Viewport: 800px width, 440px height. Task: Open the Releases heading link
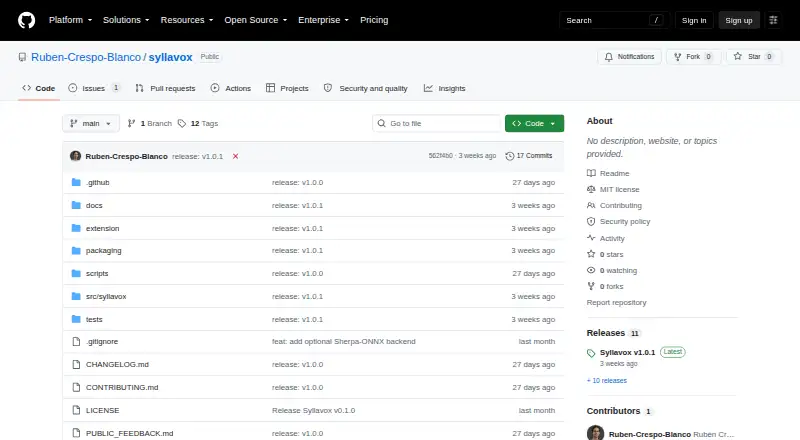tap(613, 333)
